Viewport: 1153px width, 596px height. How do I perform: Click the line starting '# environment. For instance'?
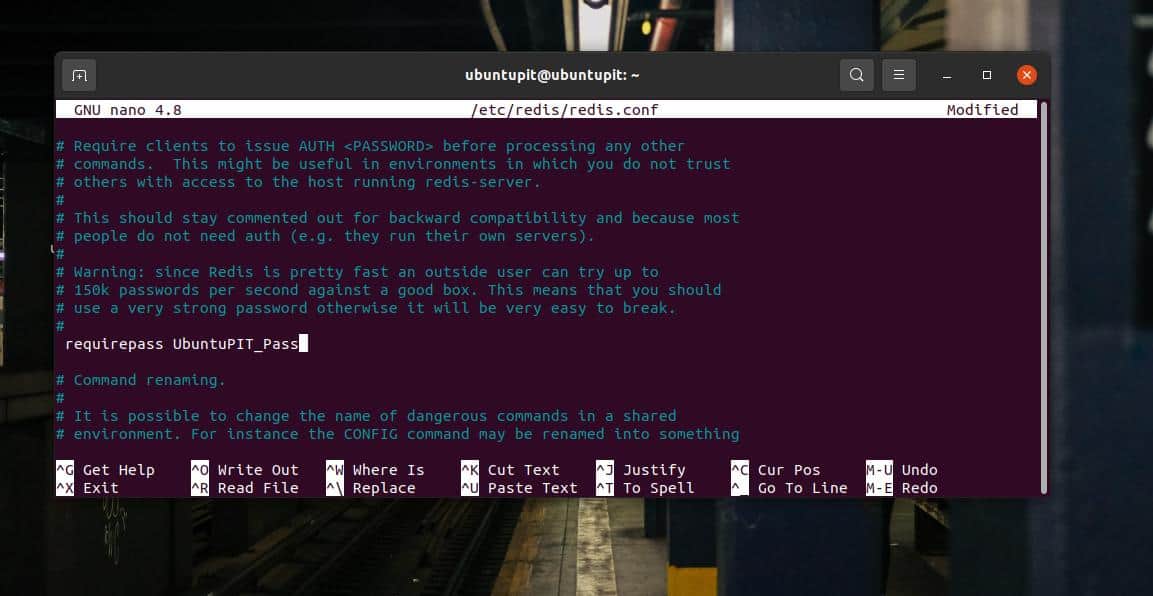point(398,434)
